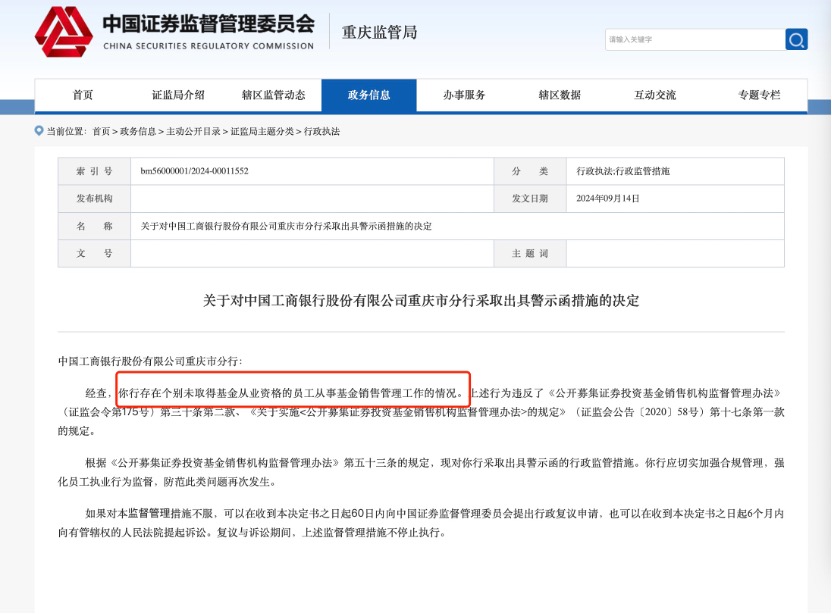Screen dimensions: 832x614
Task: Open the 专题专栏 section
Action: 758,94
